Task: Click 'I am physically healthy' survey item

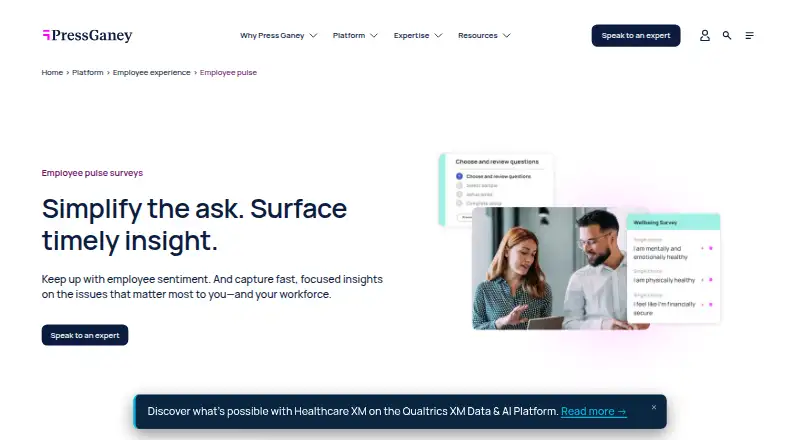Action: point(664,280)
